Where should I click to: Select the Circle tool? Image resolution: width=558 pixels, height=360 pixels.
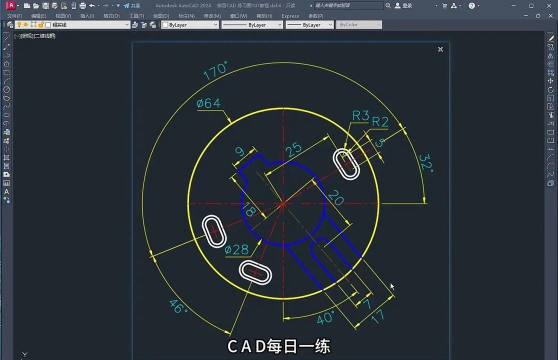pos(6,90)
